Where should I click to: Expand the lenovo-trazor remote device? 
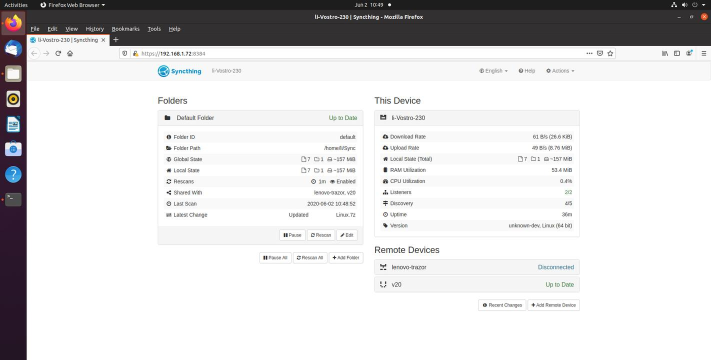click(x=477, y=268)
